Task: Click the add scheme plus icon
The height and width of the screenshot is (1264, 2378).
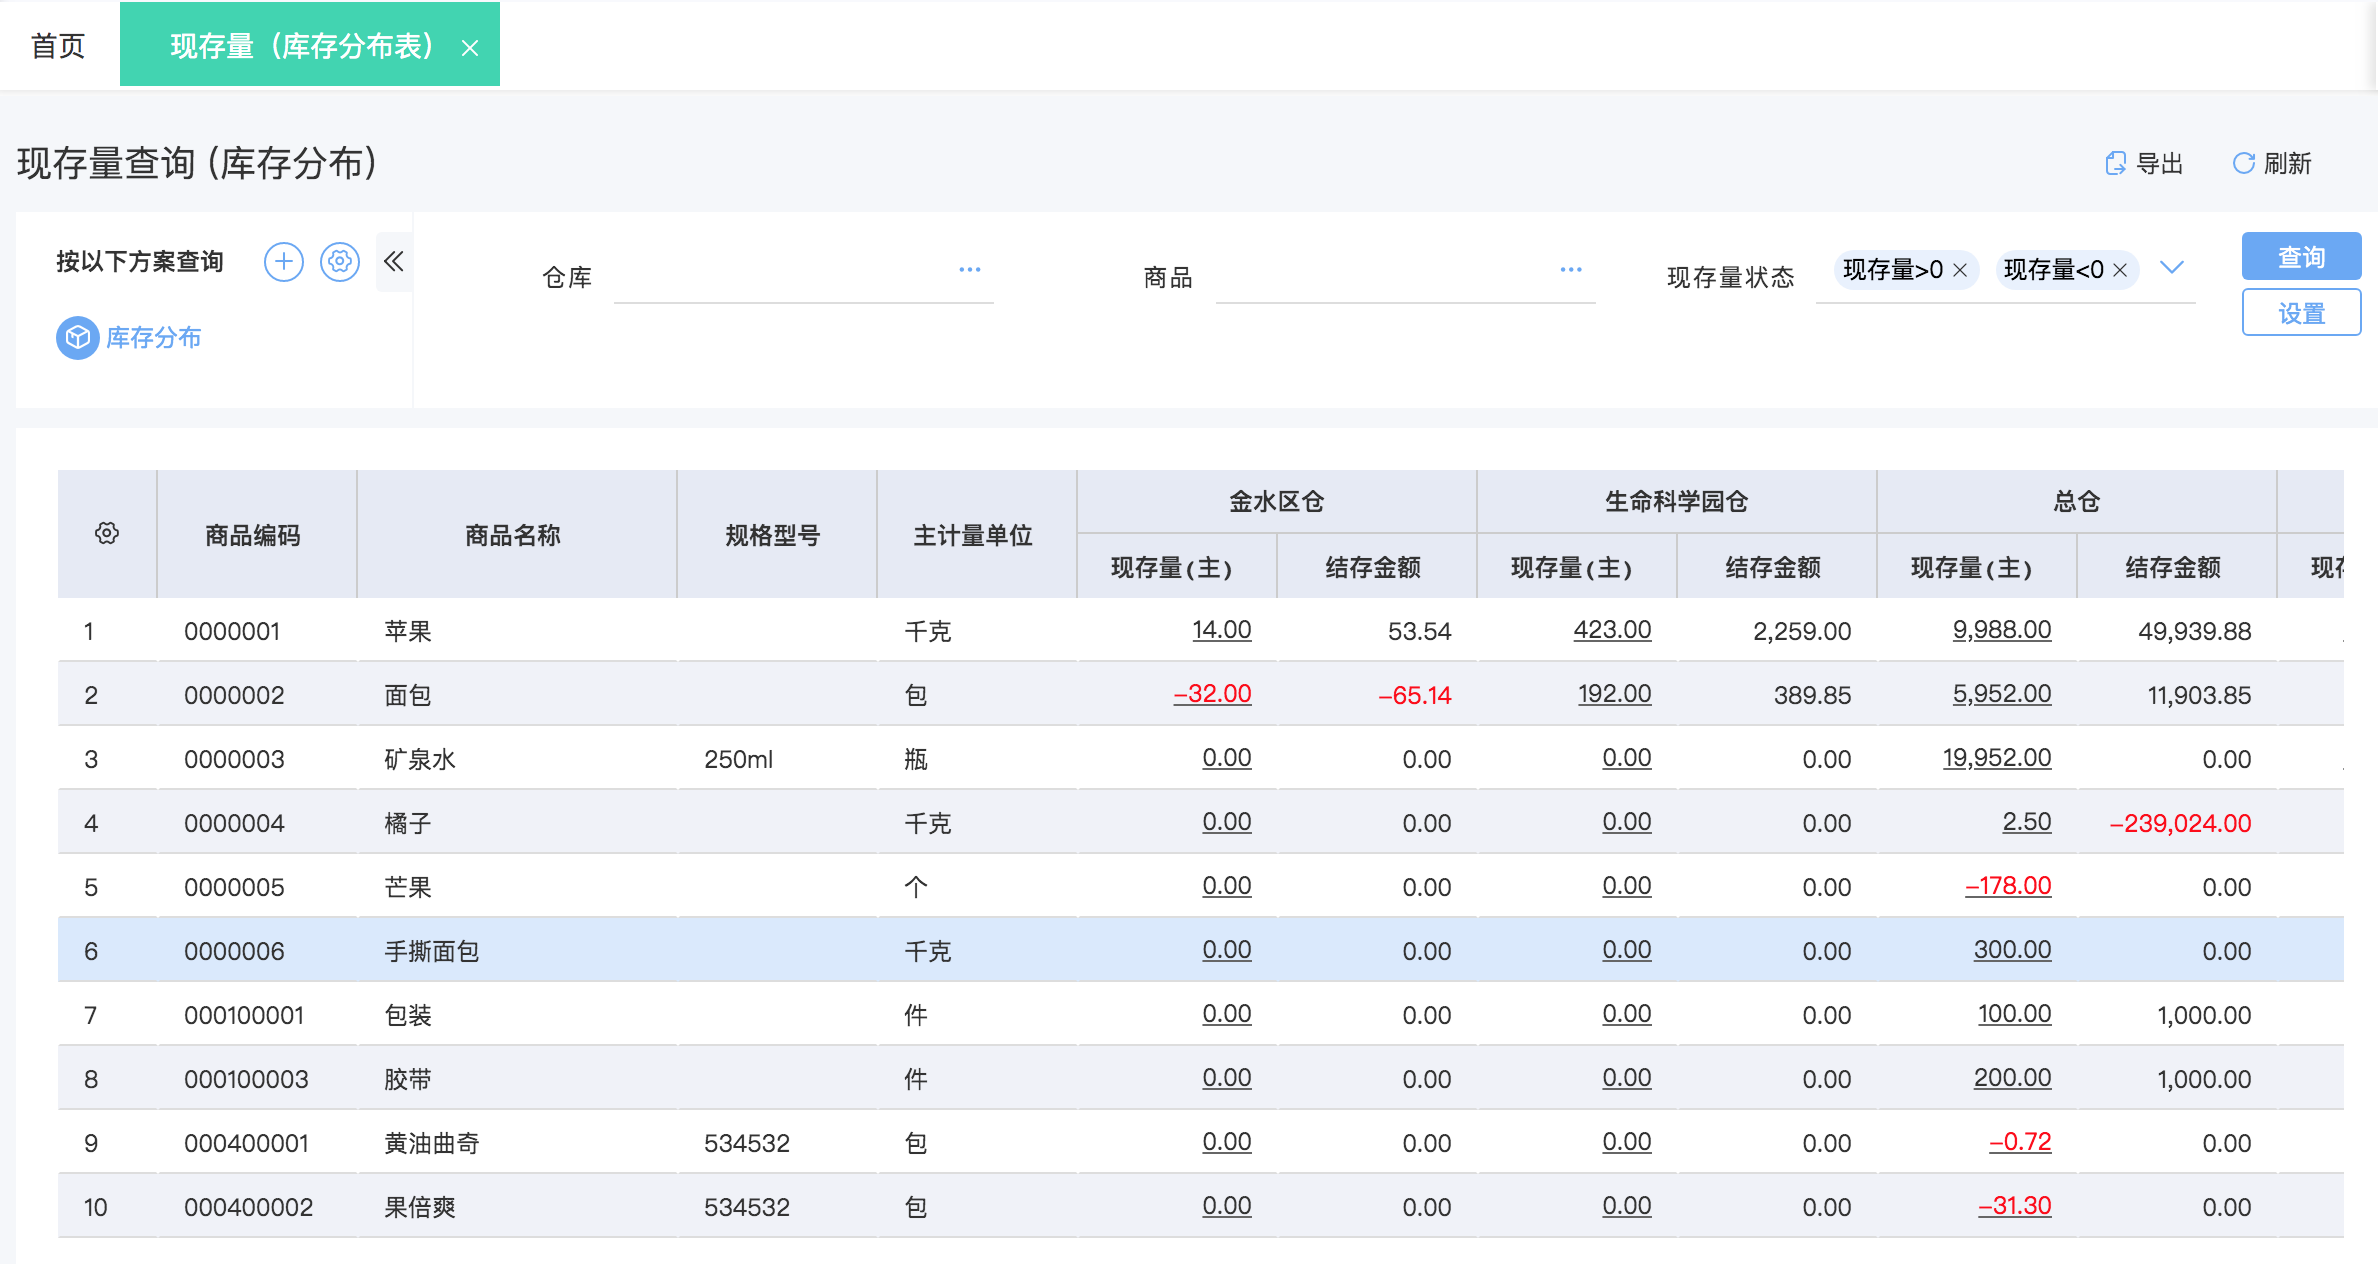Action: (x=283, y=263)
